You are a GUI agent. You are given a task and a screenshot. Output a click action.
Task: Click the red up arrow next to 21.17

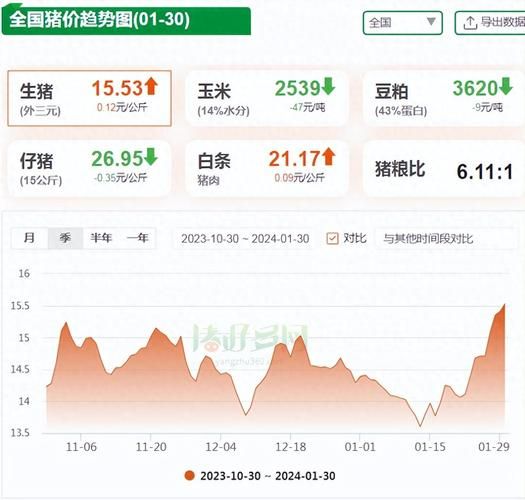tap(328, 156)
